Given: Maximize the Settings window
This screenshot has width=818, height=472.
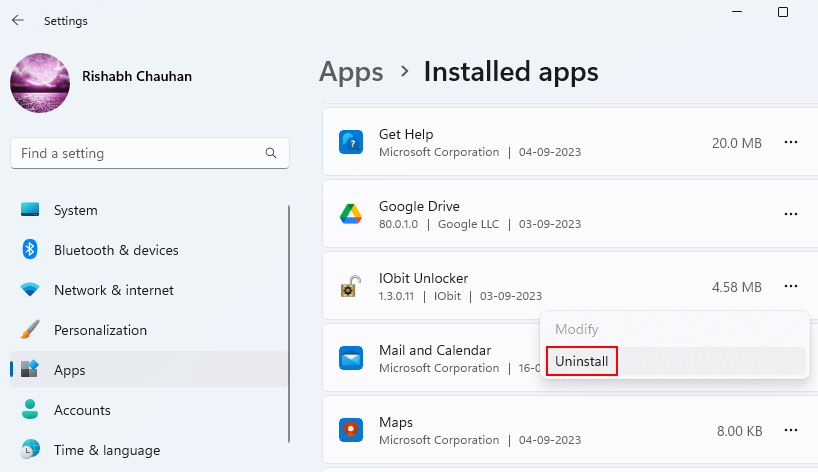Looking at the screenshot, I should [783, 11].
